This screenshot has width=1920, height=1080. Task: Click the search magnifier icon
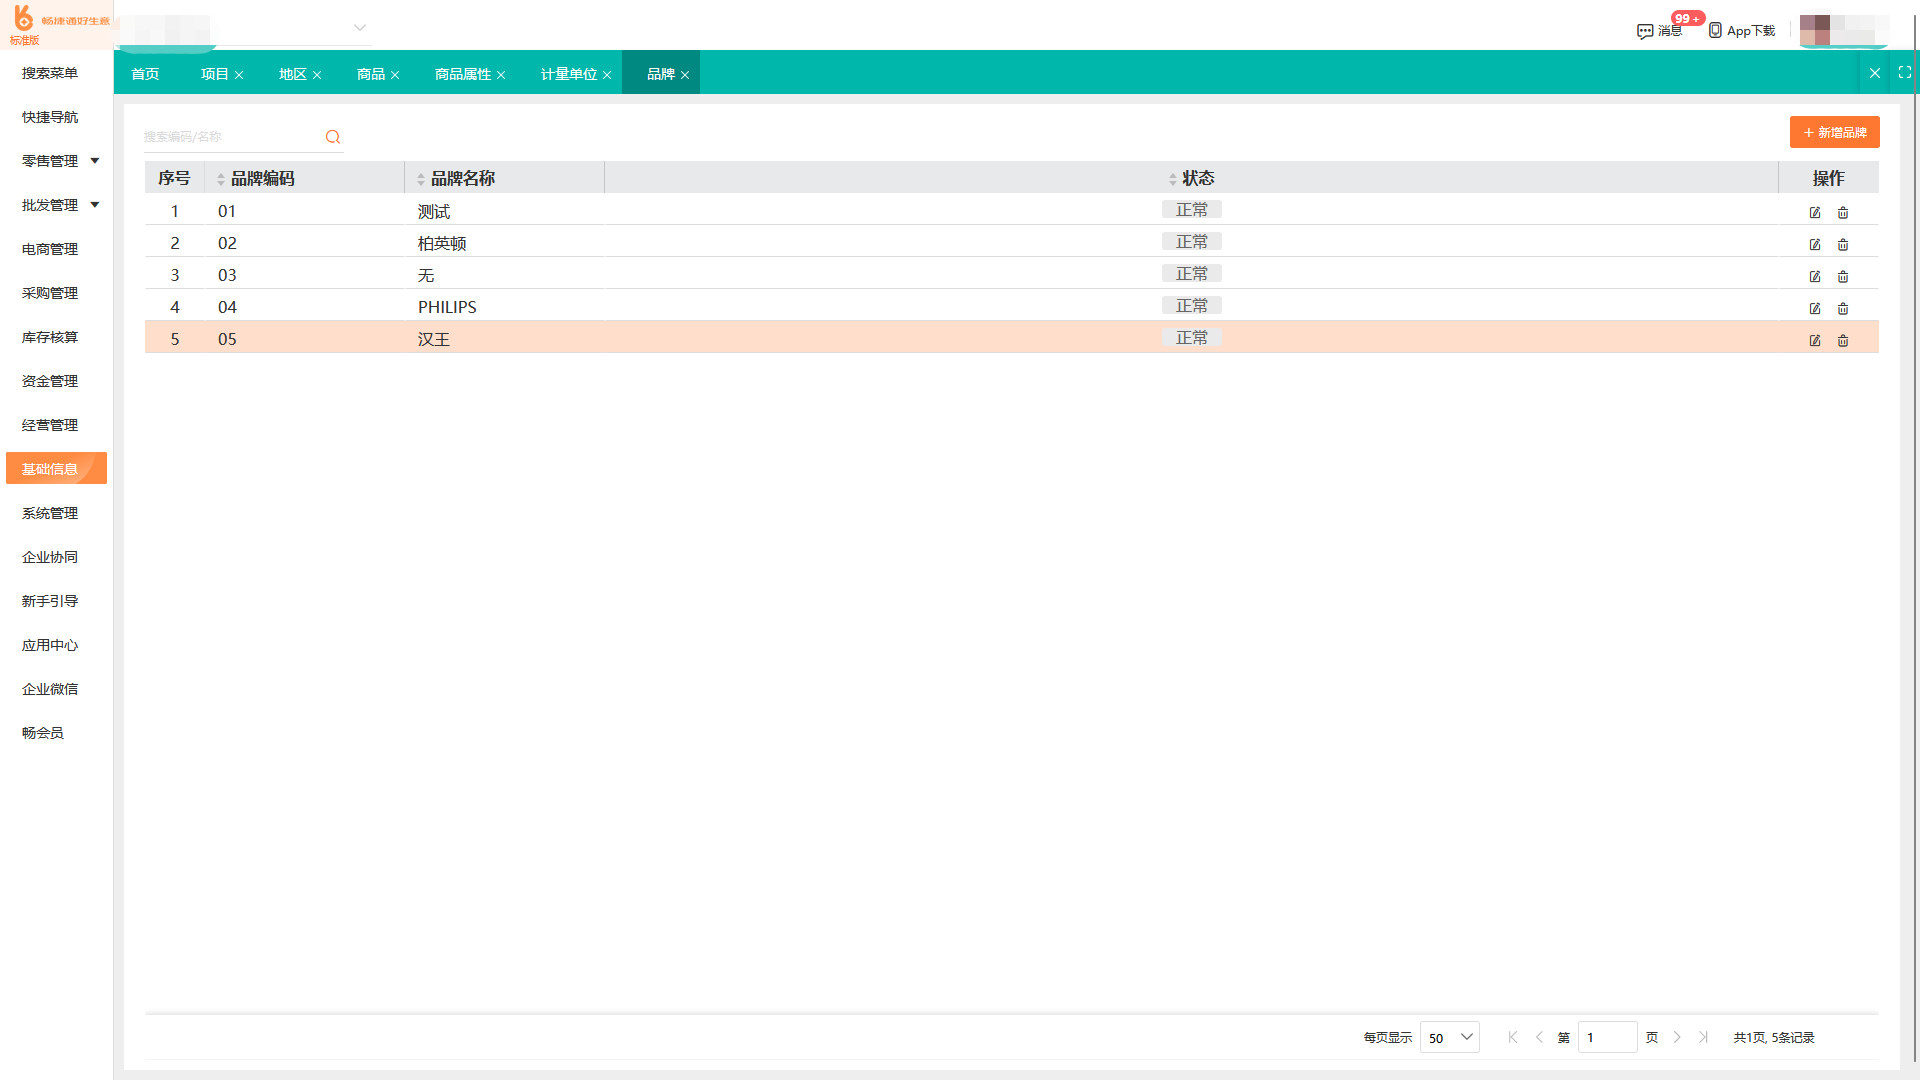332,137
